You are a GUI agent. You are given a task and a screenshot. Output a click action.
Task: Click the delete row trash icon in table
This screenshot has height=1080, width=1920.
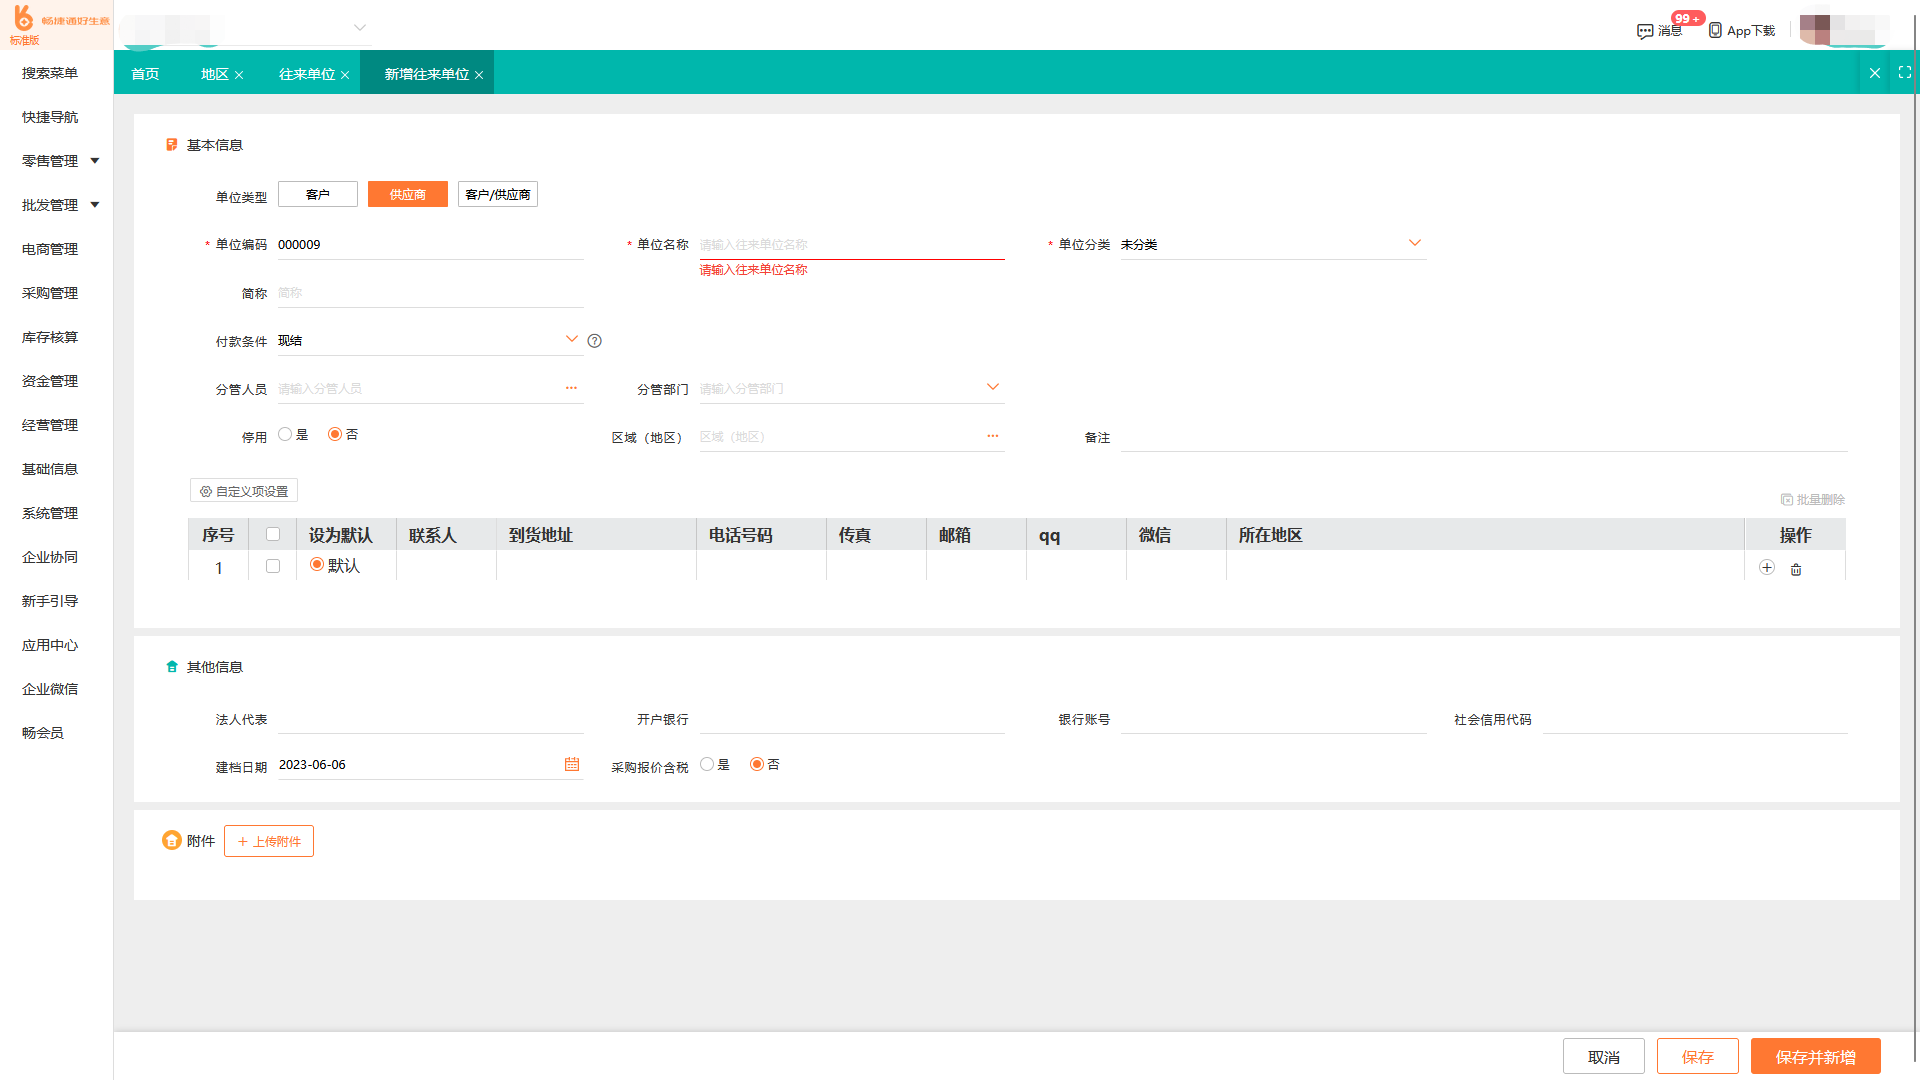(x=1796, y=568)
